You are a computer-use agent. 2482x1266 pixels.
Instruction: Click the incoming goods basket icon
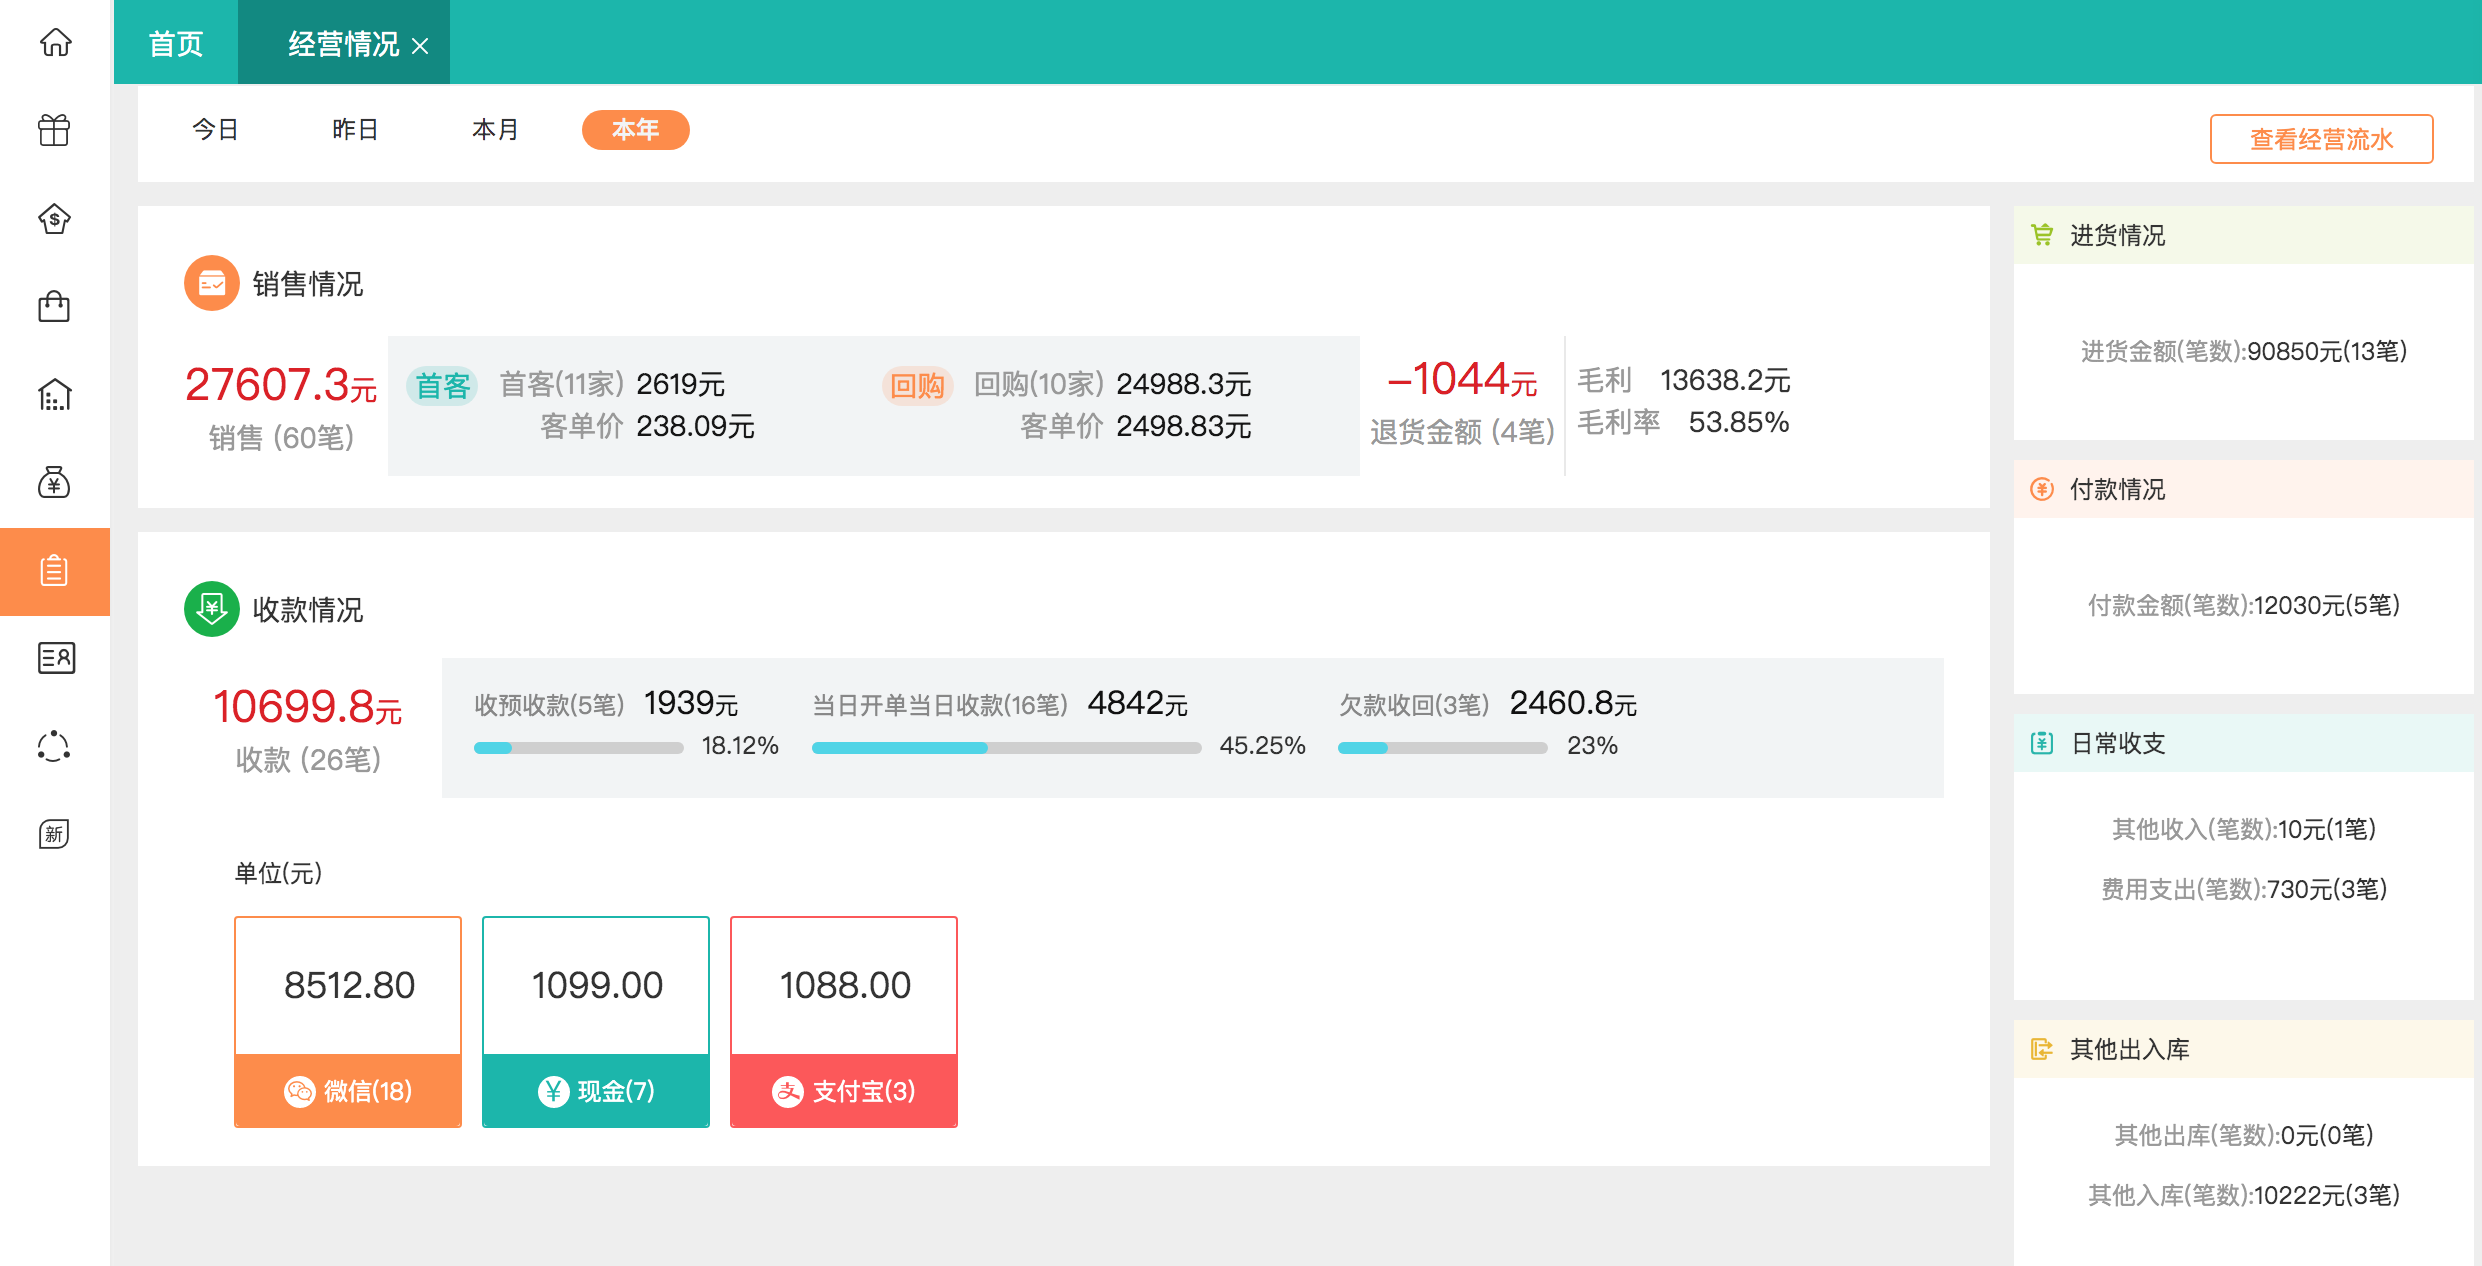pos(2038,236)
